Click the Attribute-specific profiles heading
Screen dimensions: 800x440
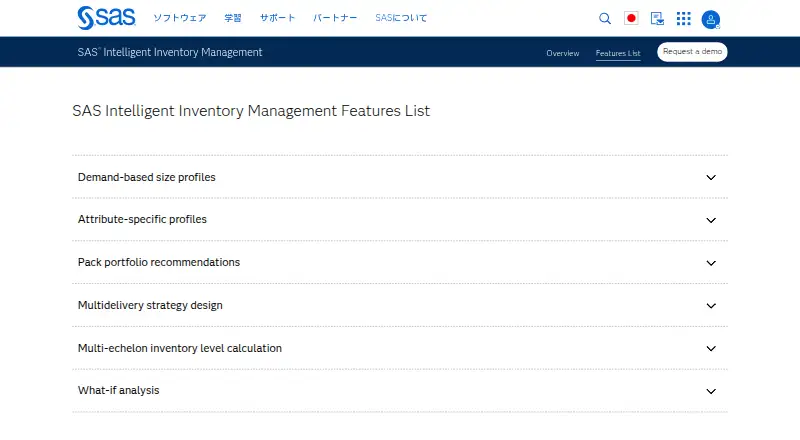click(x=142, y=219)
